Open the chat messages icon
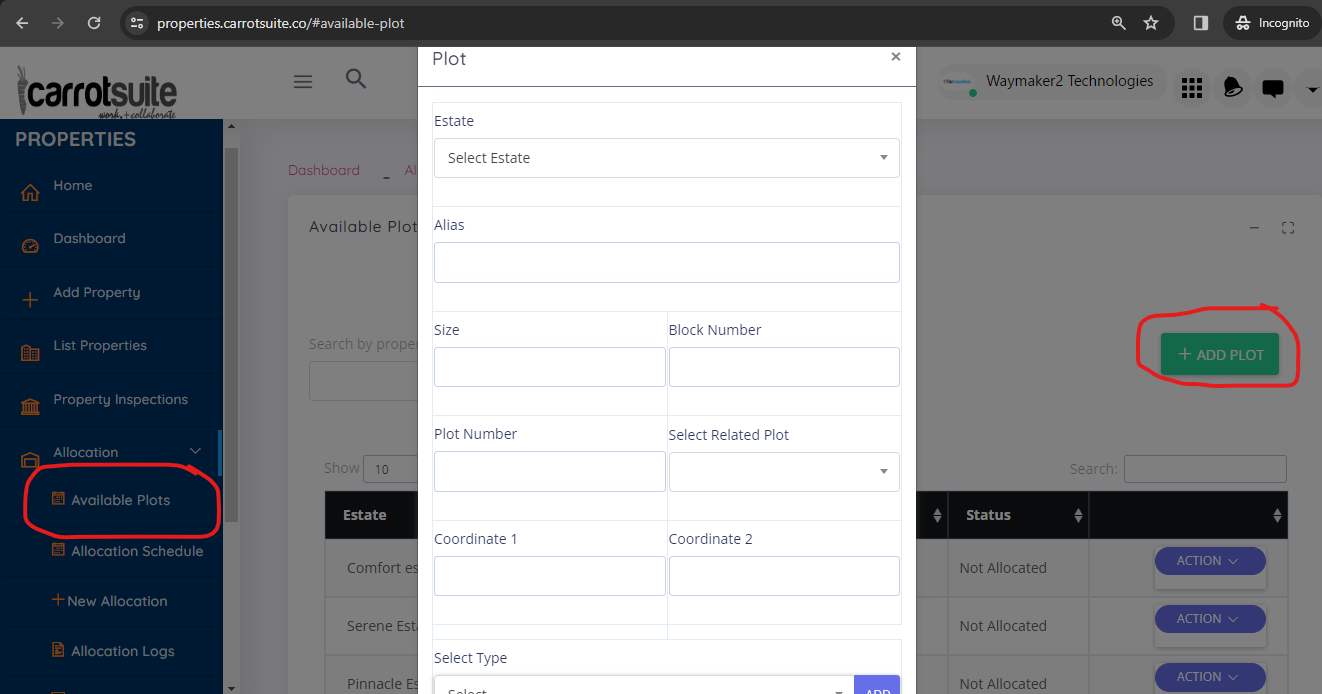 point(1273,88)
